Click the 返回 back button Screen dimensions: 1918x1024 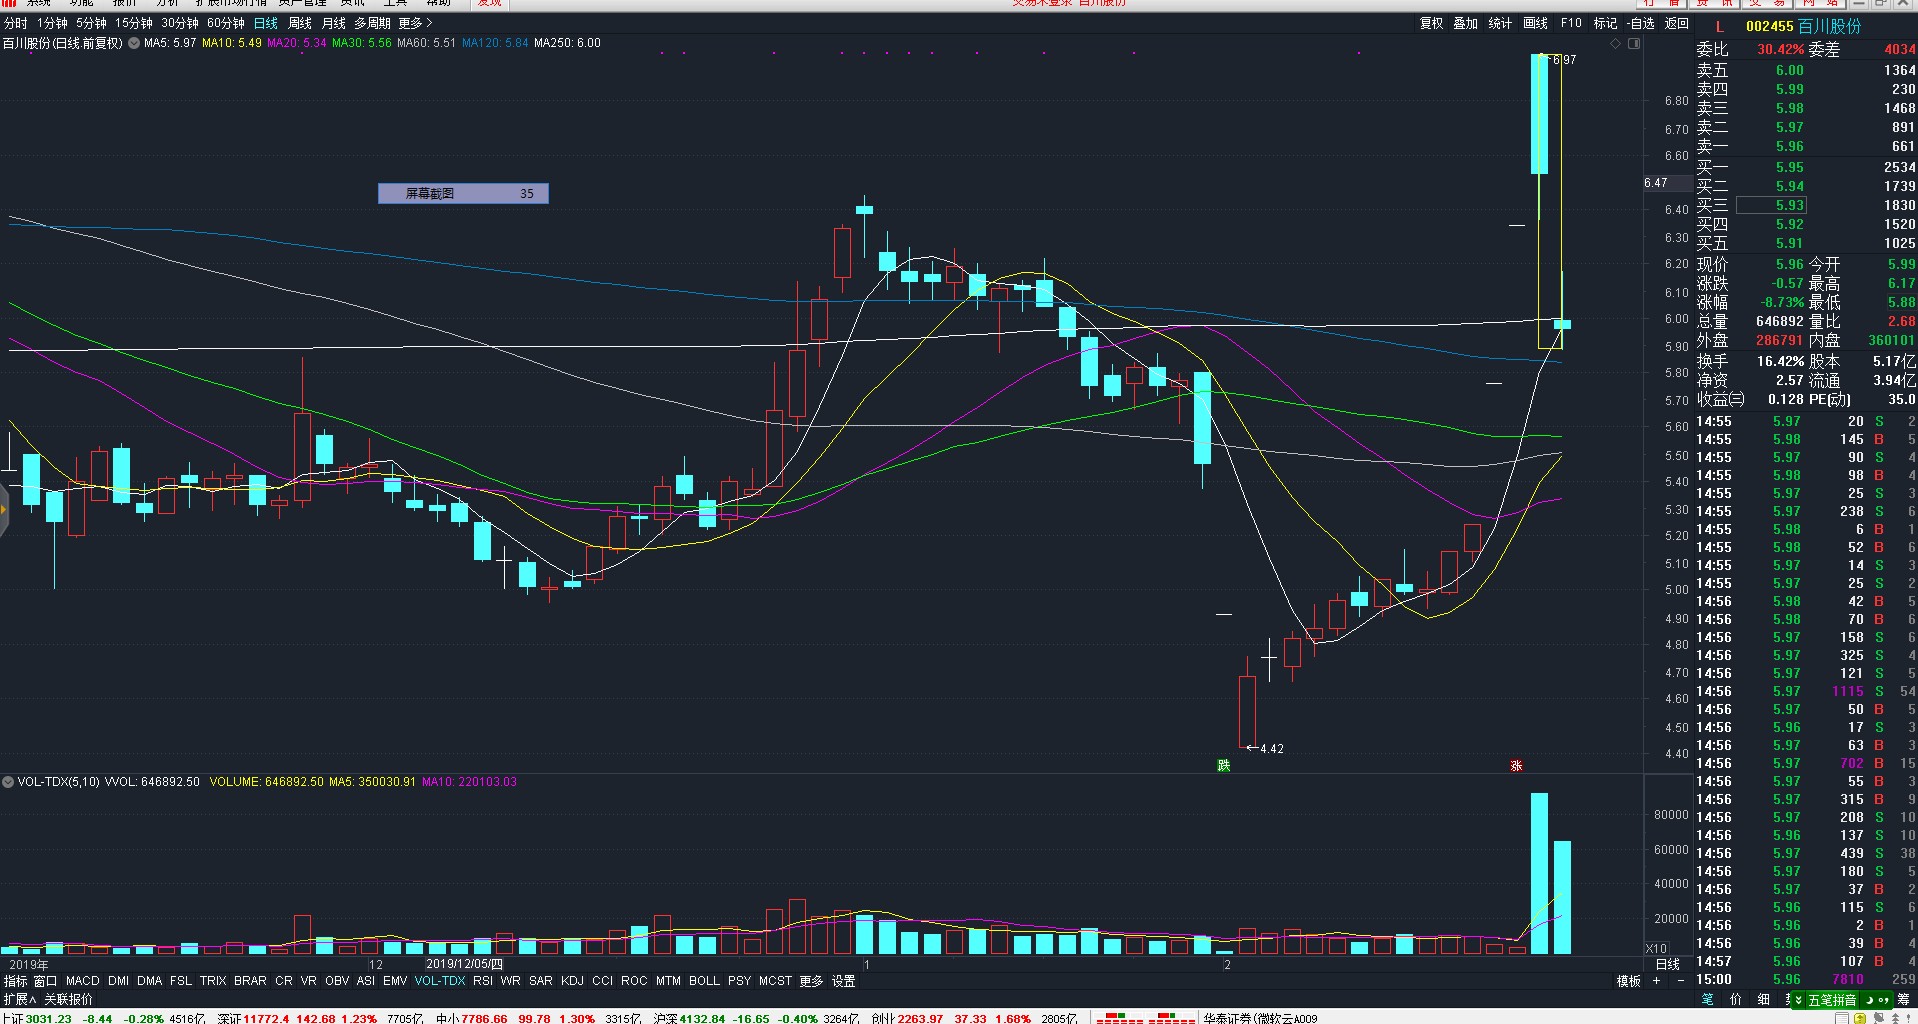click(1676, 23)
